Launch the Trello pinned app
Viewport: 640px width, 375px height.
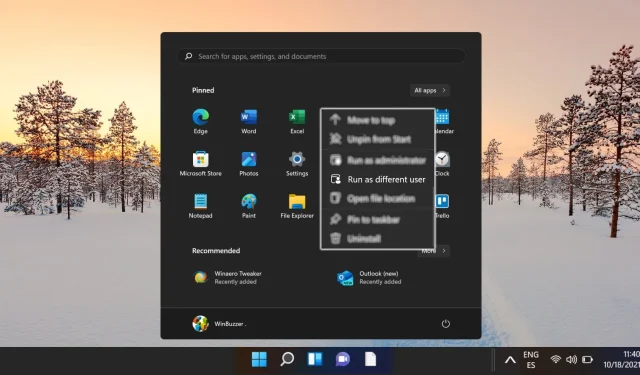pyautogui.click(x=442, y=206)
